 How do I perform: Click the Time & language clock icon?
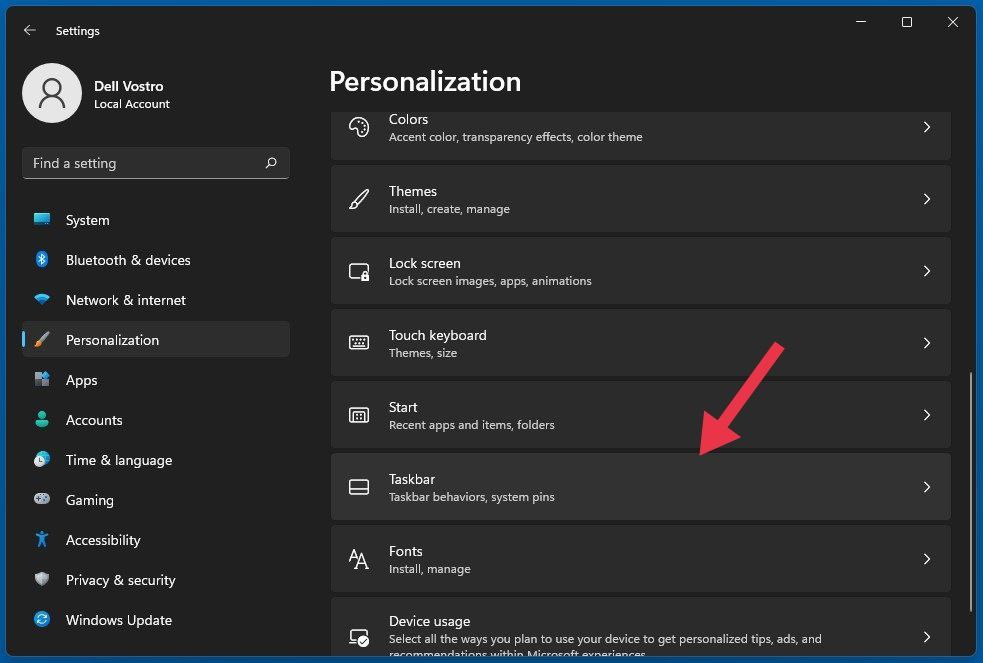click(42, 459)
